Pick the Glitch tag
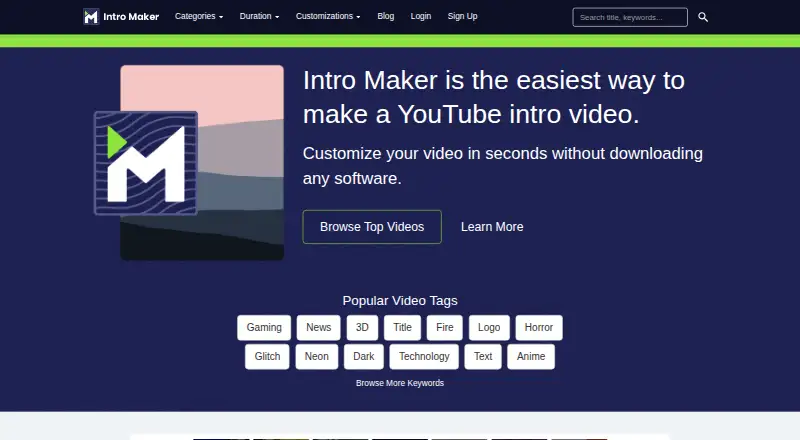Viewport: 800px width, 440px height. click(267, 357)
